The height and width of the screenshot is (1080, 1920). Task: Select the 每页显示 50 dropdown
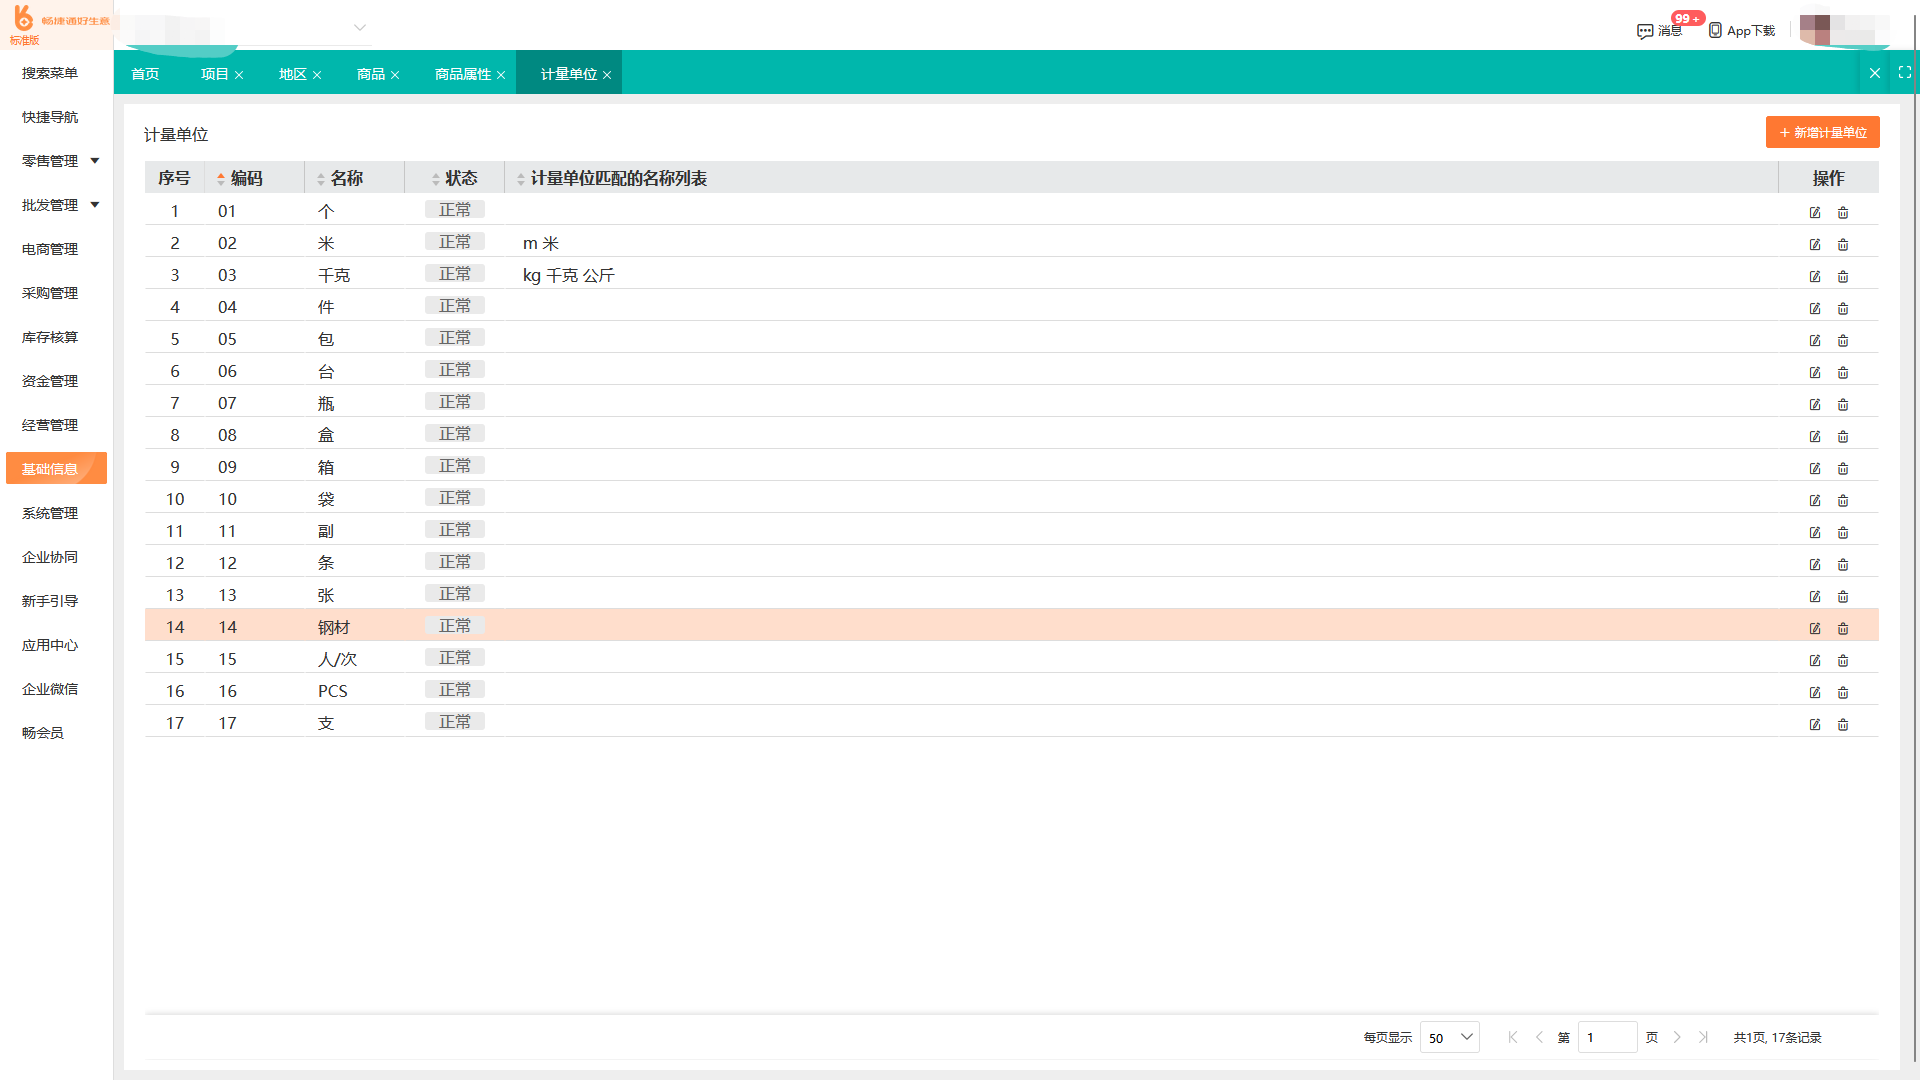click(x=1449, y=1036)
